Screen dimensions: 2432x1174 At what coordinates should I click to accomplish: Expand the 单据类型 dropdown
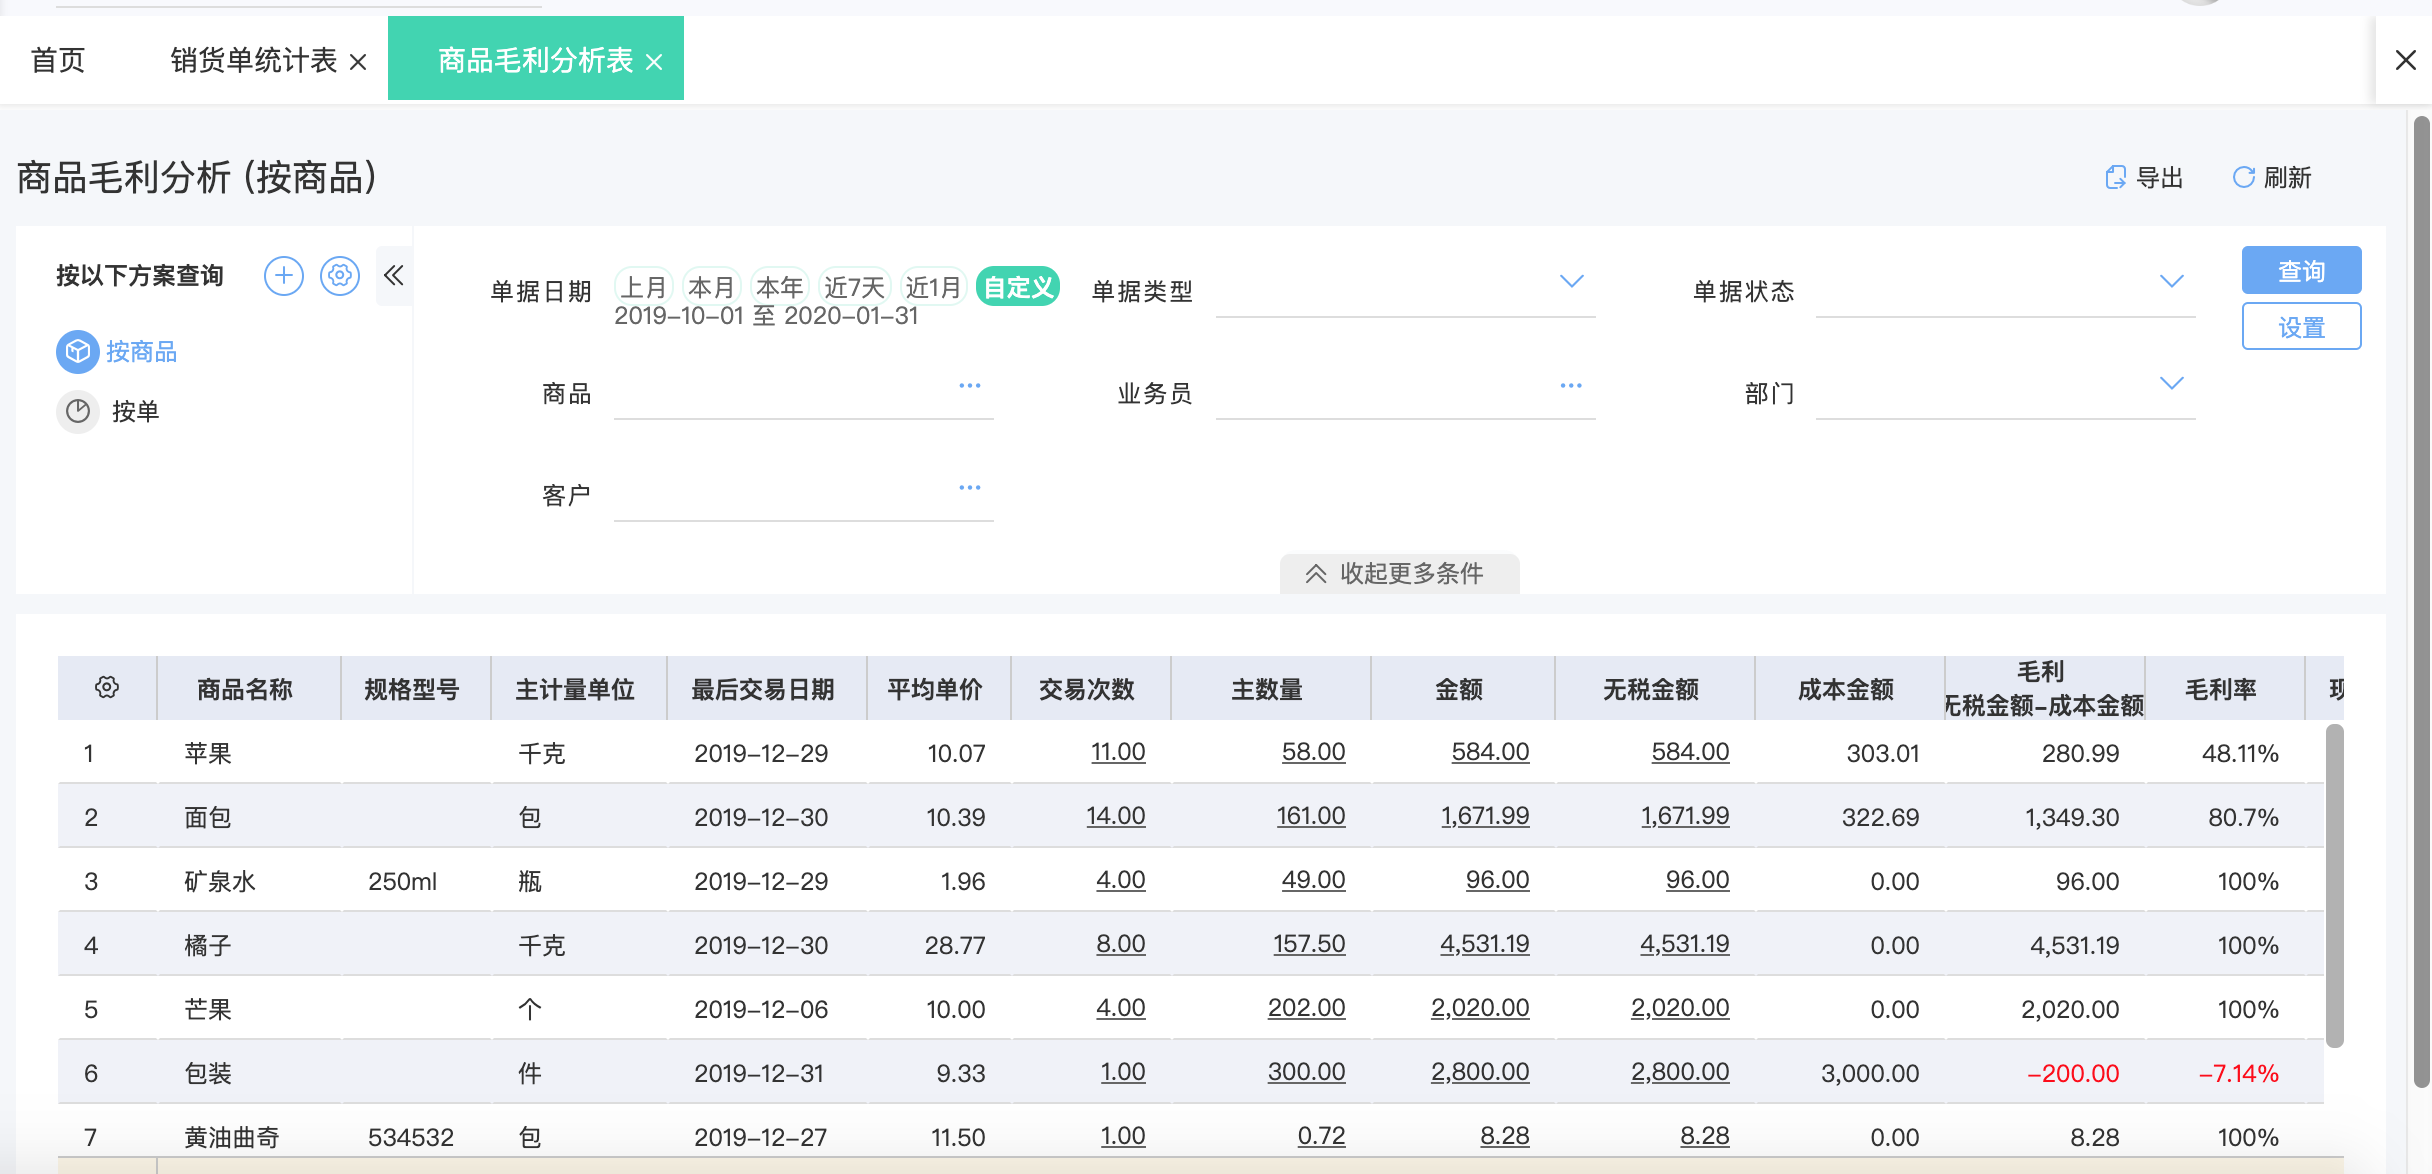click(1570, 284)
